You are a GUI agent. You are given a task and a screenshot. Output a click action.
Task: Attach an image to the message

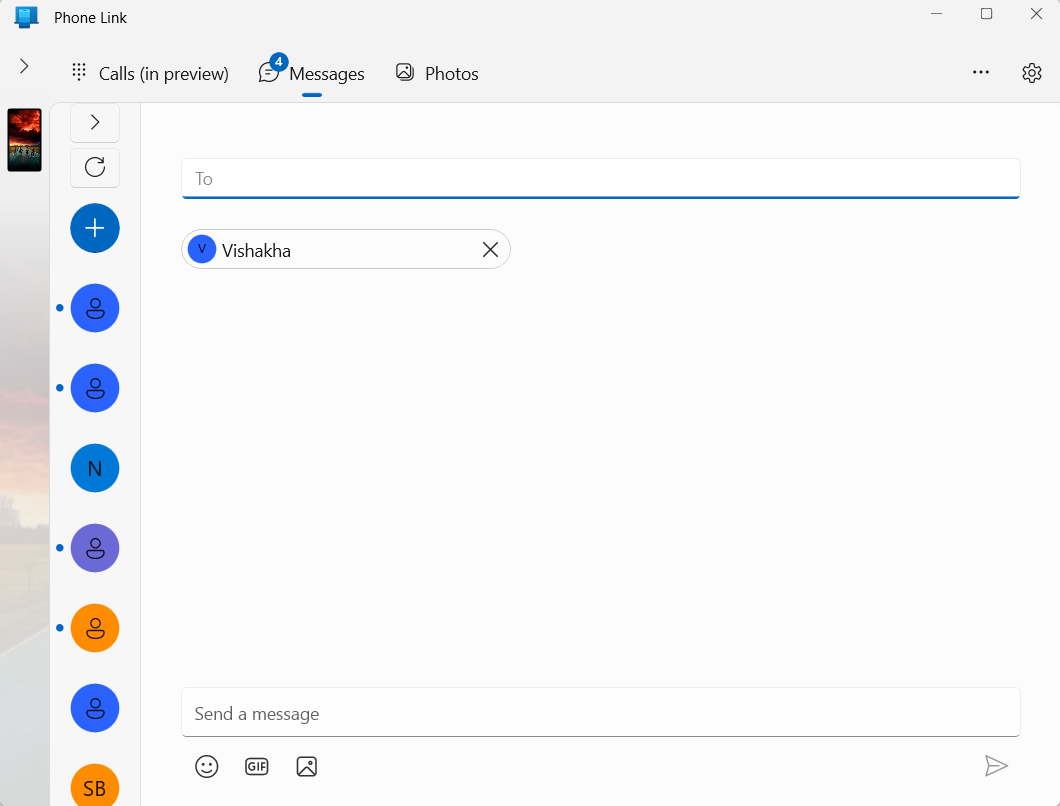306,765
